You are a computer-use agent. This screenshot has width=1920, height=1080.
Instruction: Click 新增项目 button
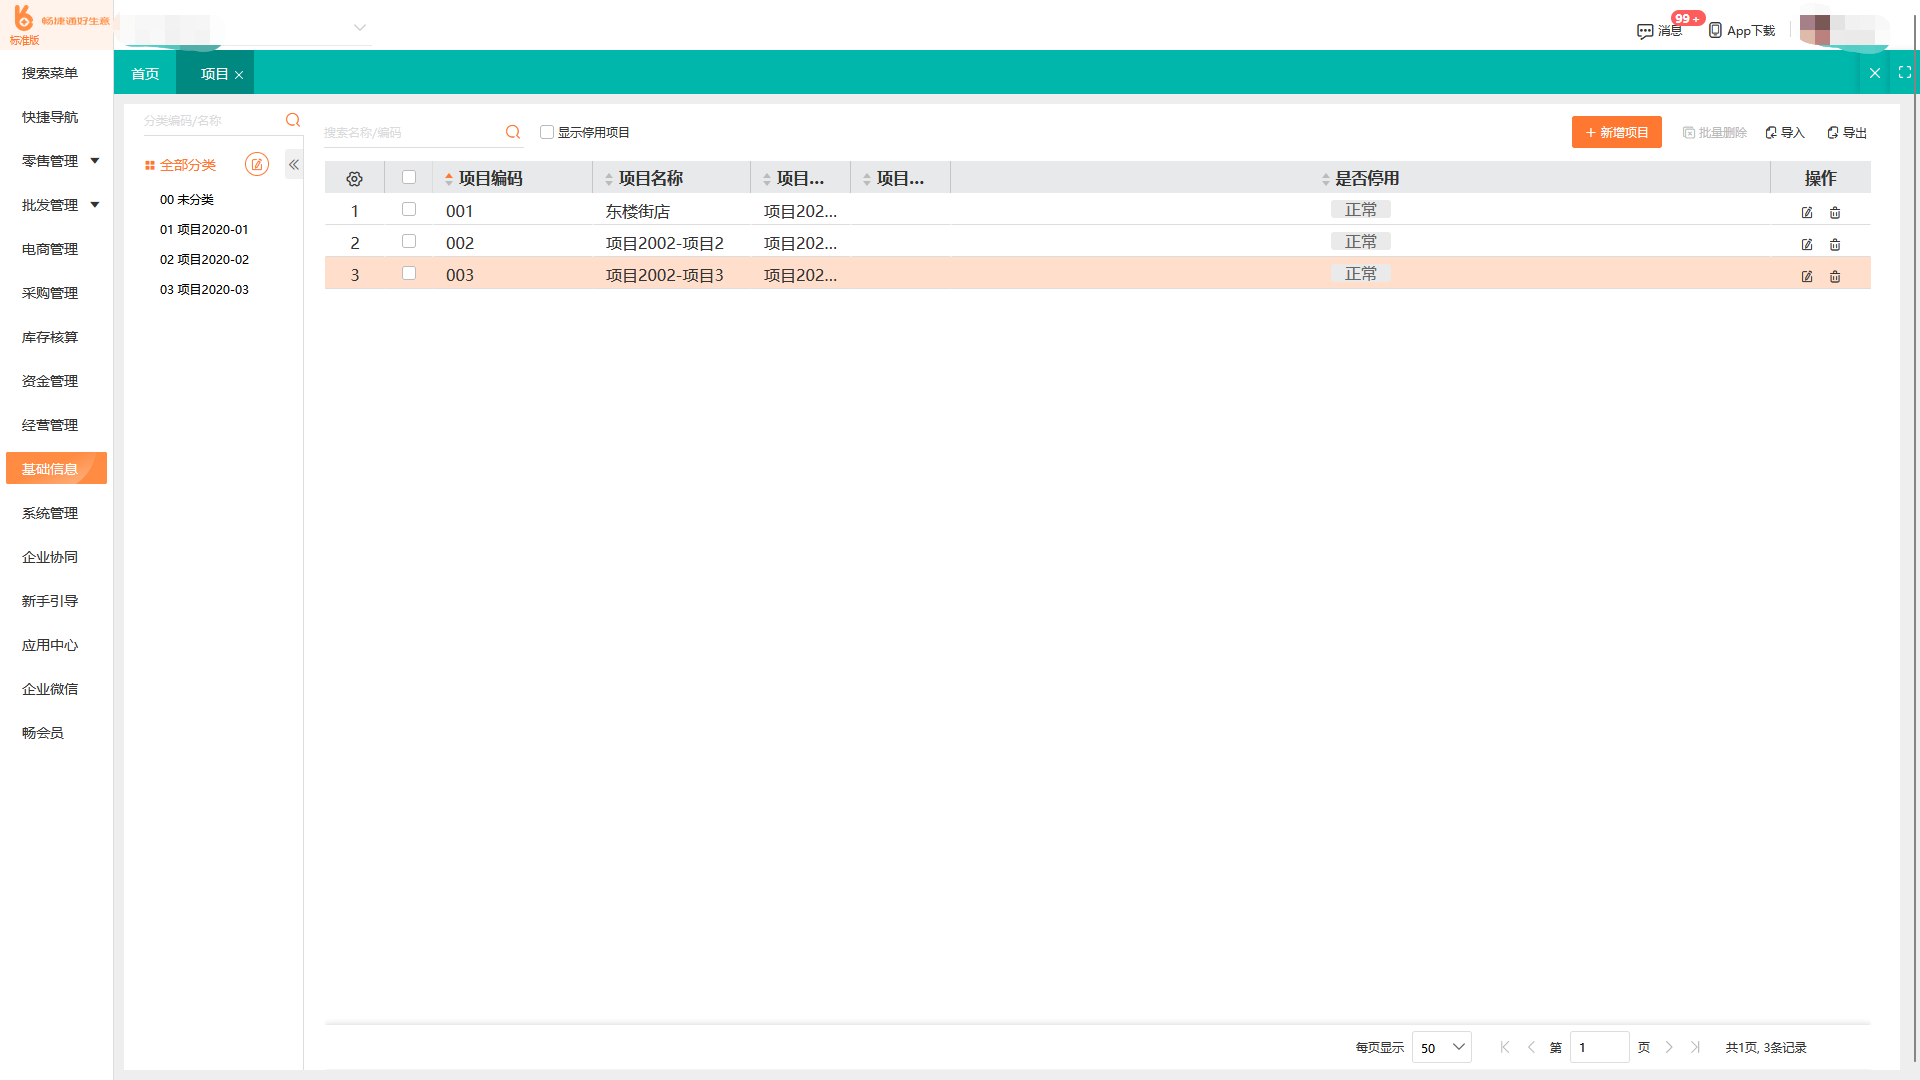click(1615, 132)
